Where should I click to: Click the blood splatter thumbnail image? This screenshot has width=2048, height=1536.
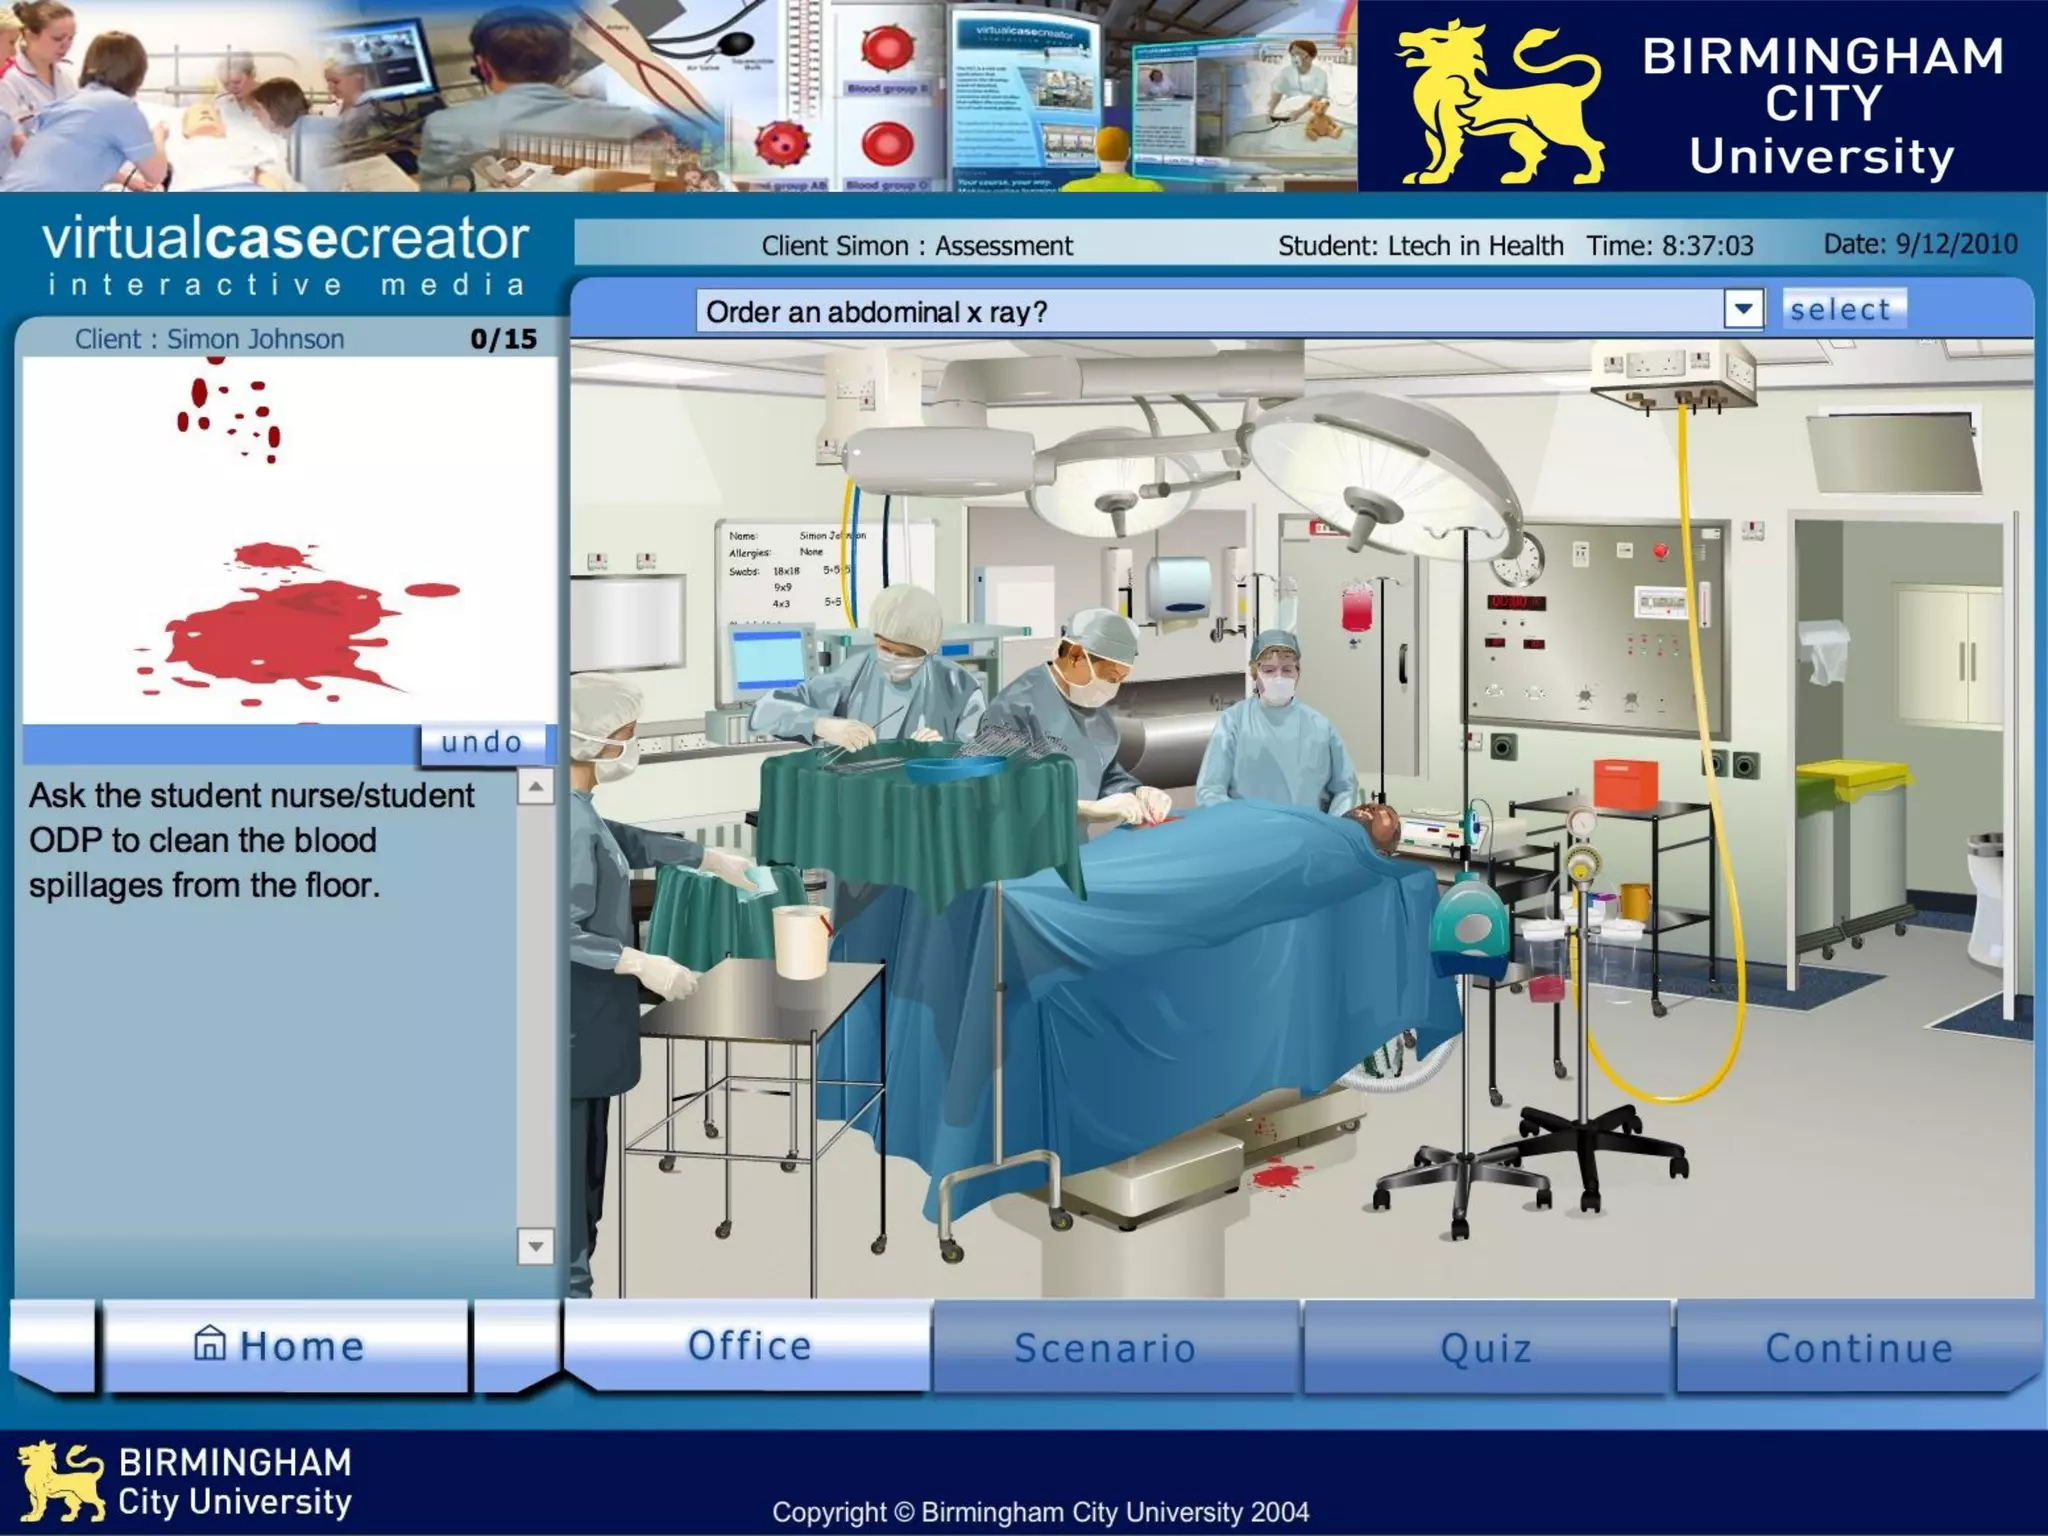tap(290, 540)
